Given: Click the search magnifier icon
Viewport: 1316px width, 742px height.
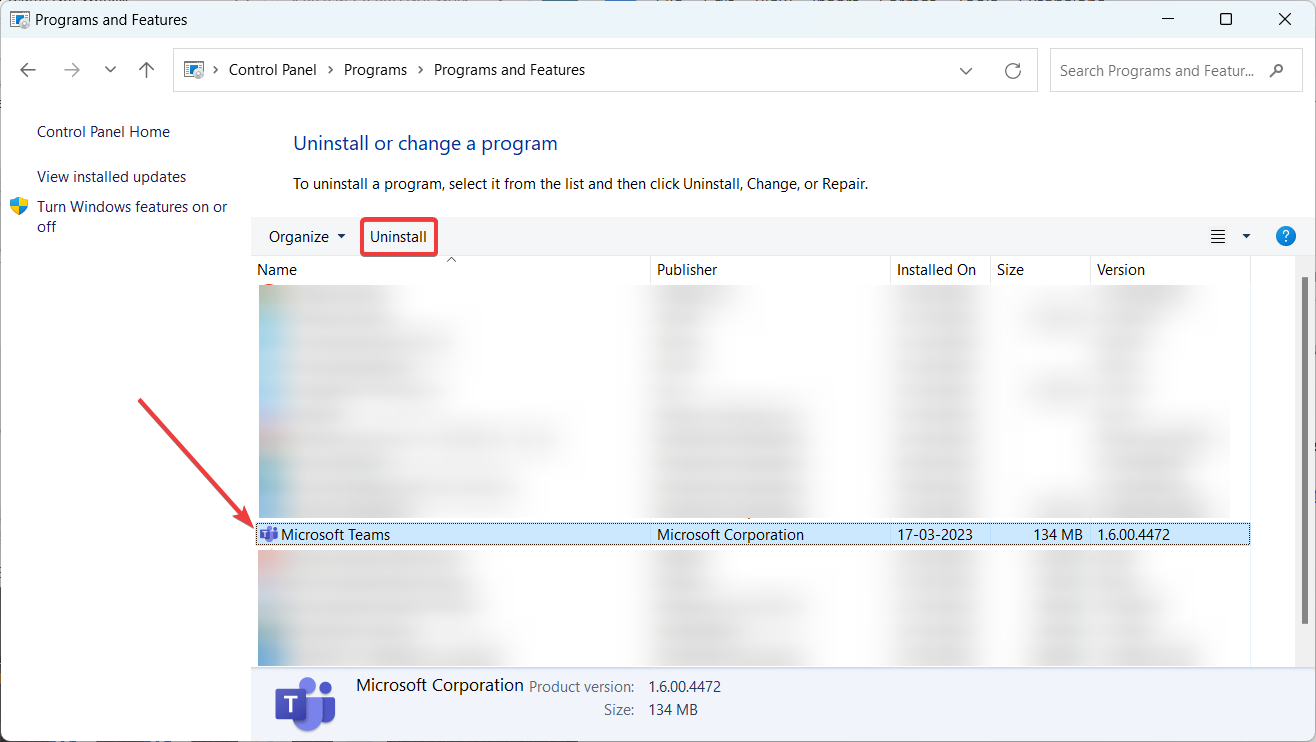Looking at the screenshot, I should click(1277, 71).
